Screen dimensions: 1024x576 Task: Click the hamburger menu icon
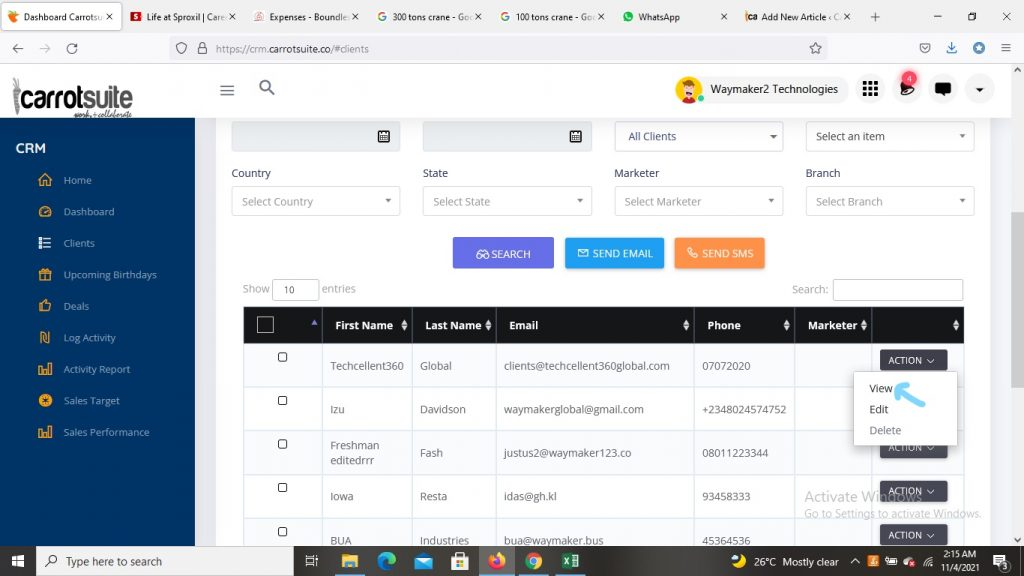coord(227,90)
